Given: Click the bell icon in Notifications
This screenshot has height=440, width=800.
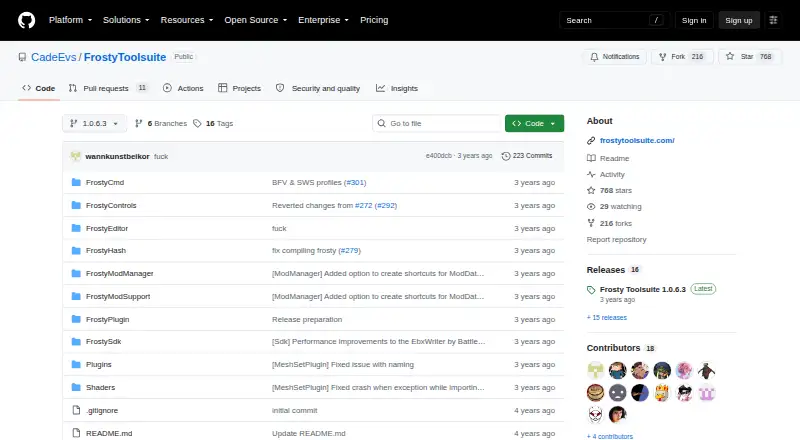Looking at the screenshot, I should (594, 57).
